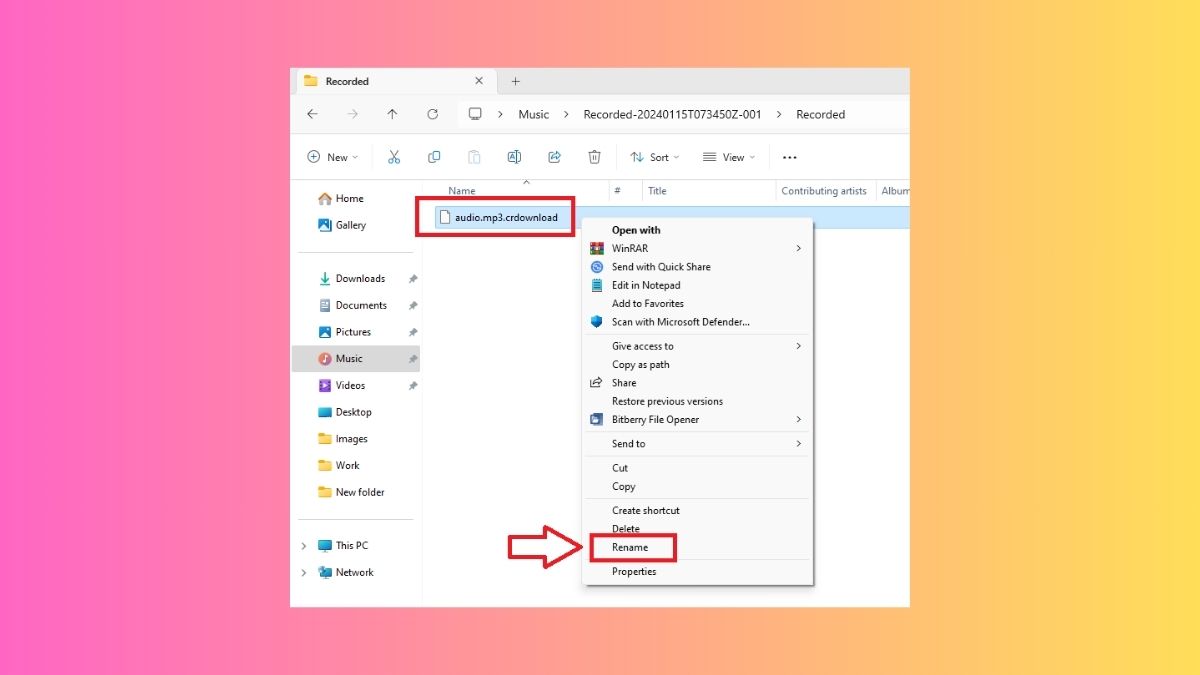
Task: Click the Share icon in the toolbar
Action: [556, 157]
